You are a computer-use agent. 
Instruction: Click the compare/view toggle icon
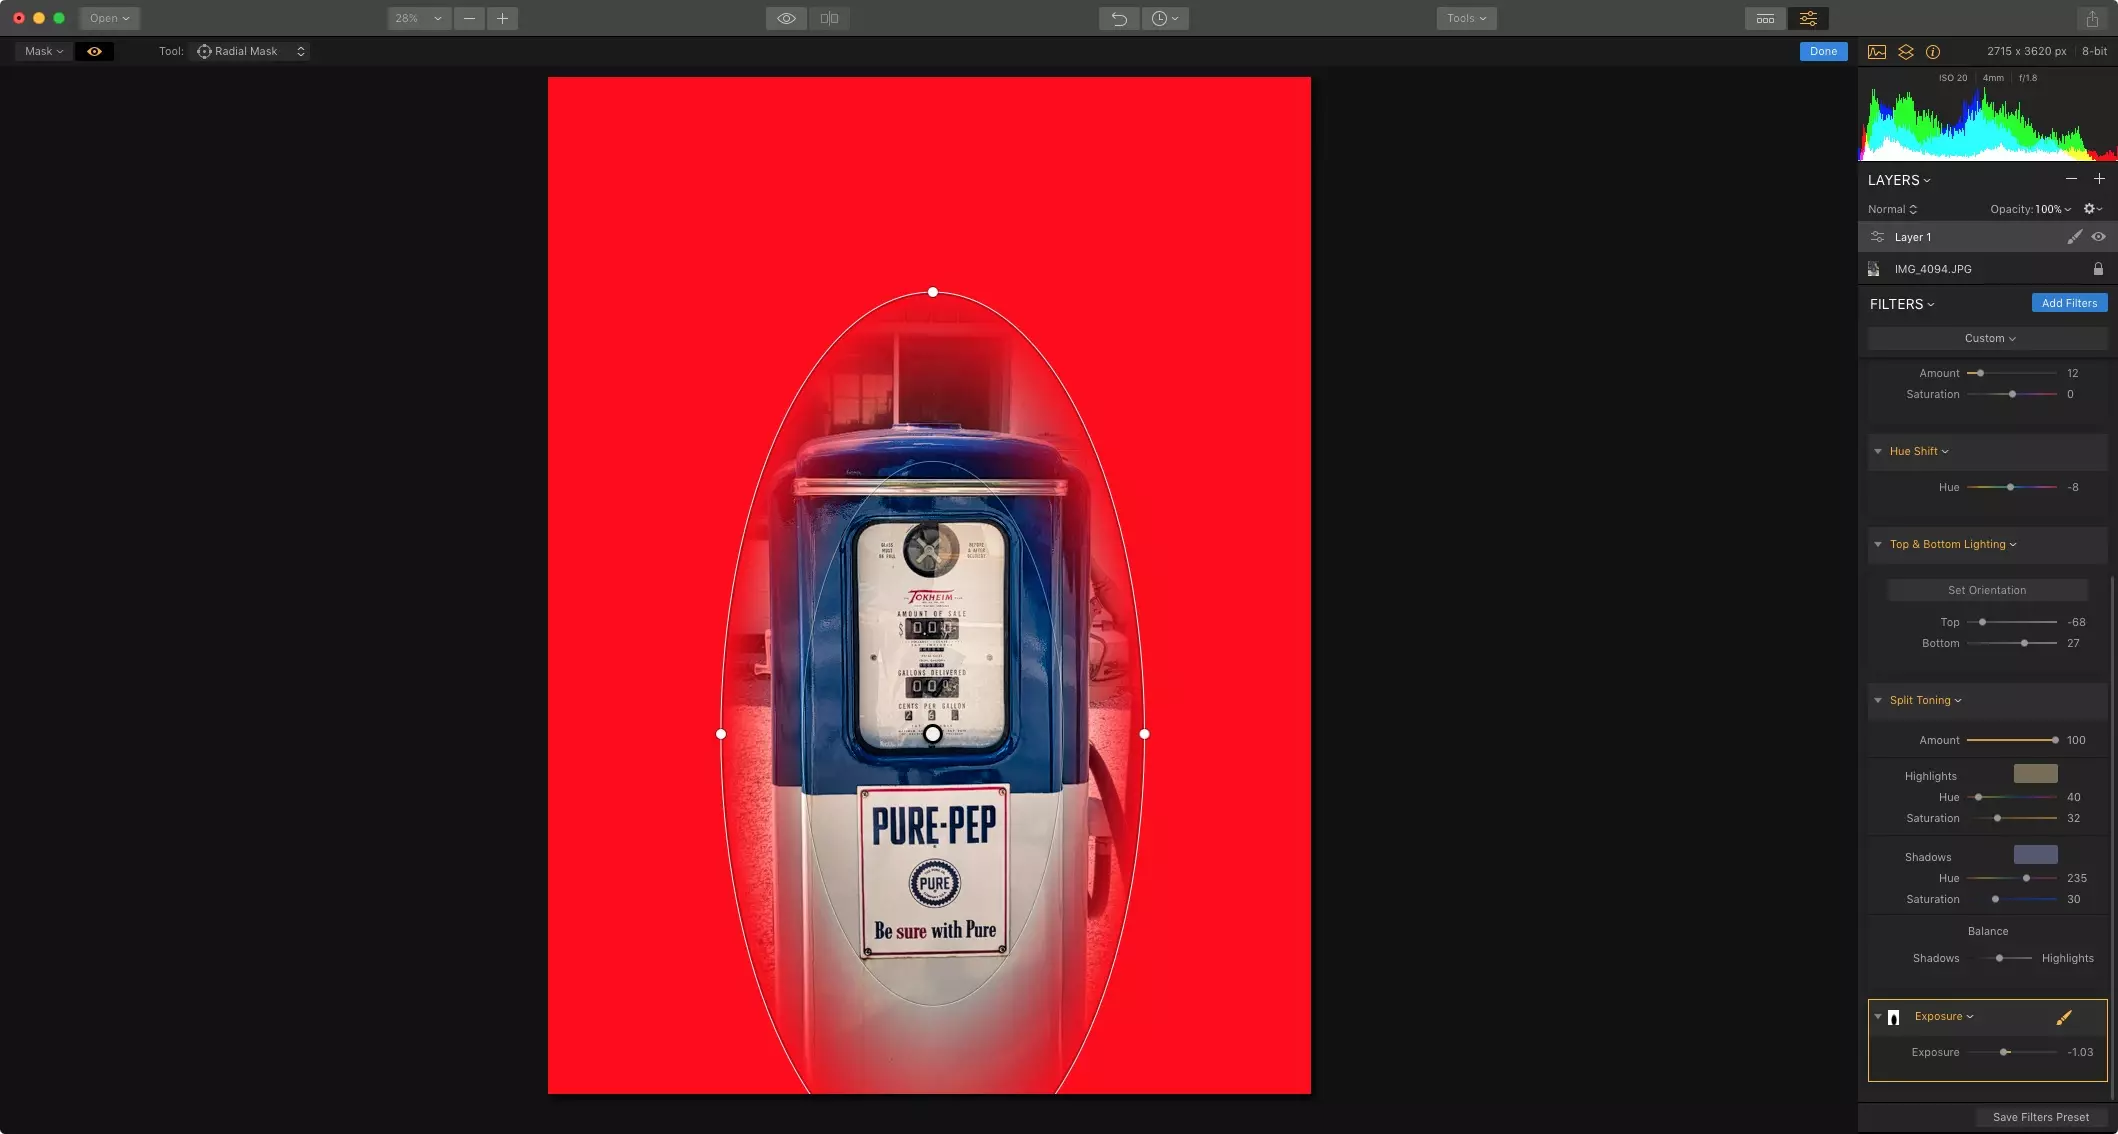[829, 18]
